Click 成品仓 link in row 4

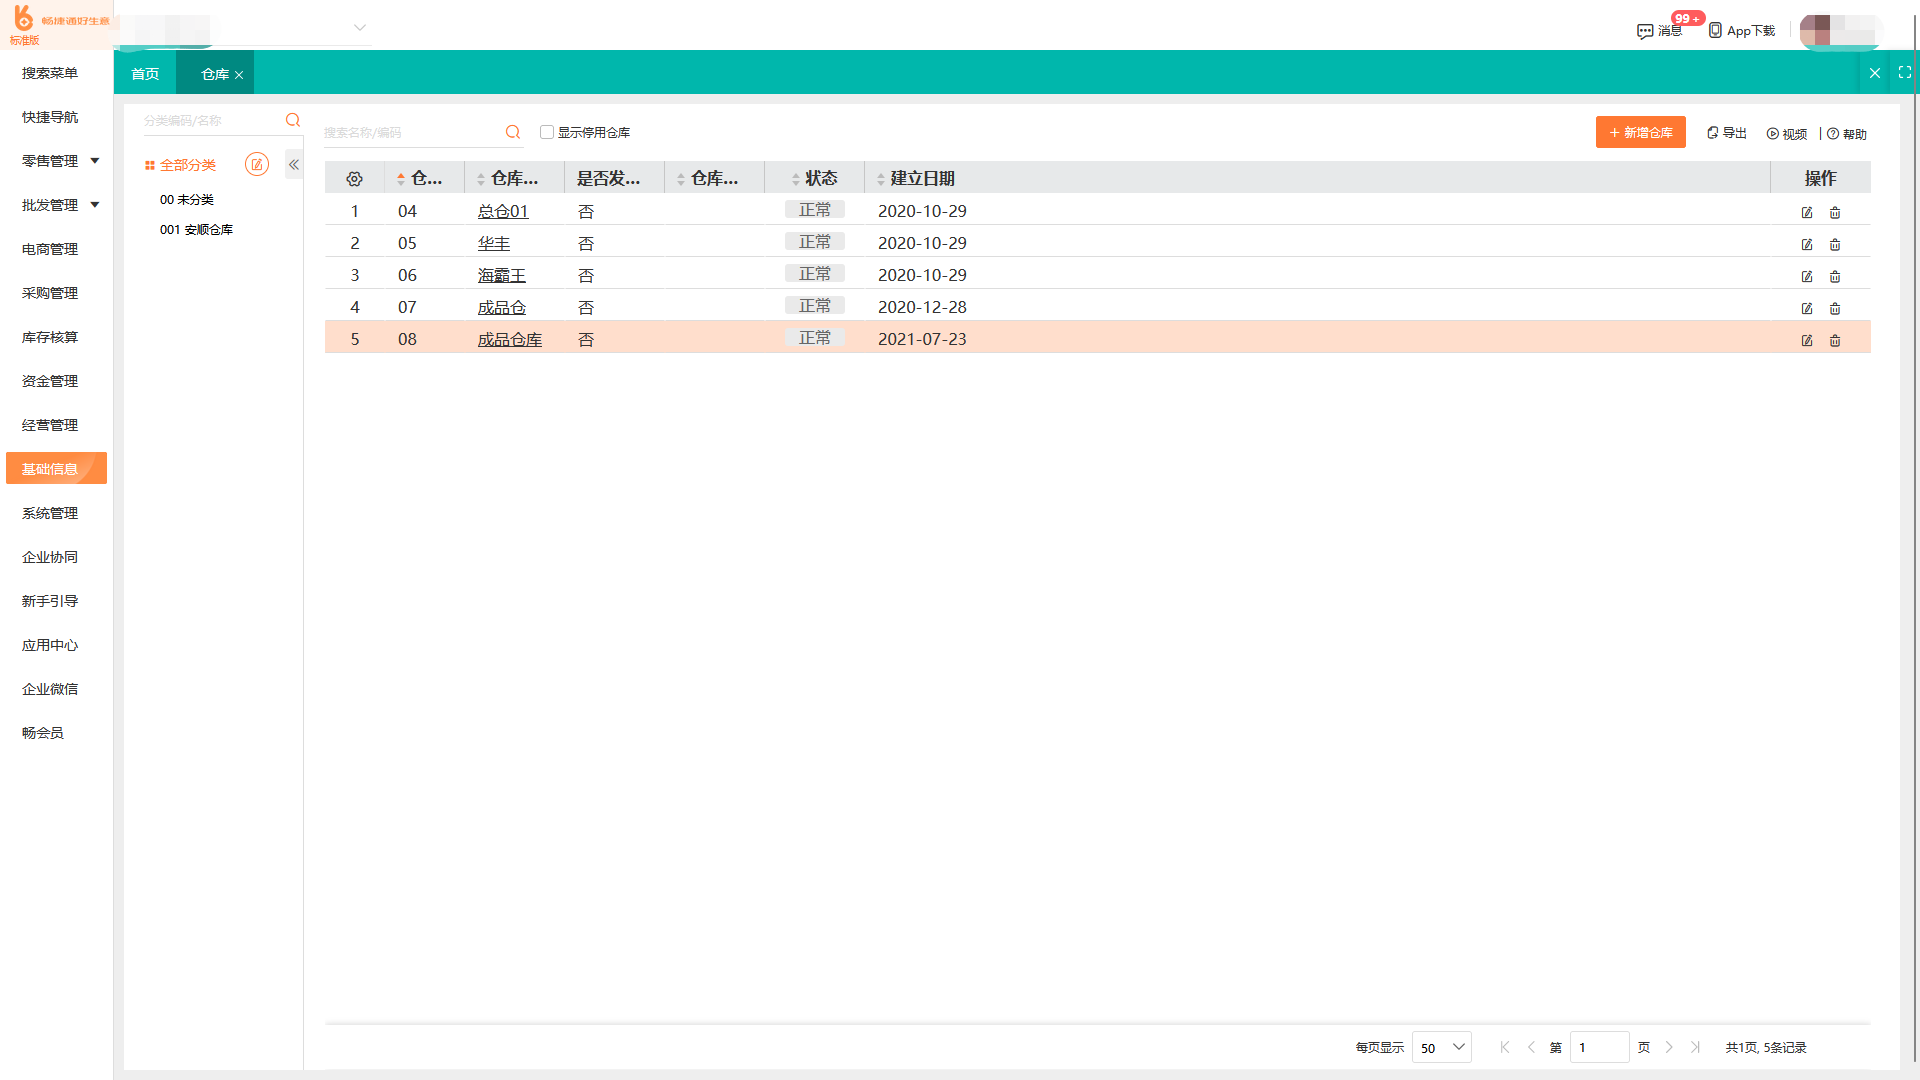click(501, 306)
